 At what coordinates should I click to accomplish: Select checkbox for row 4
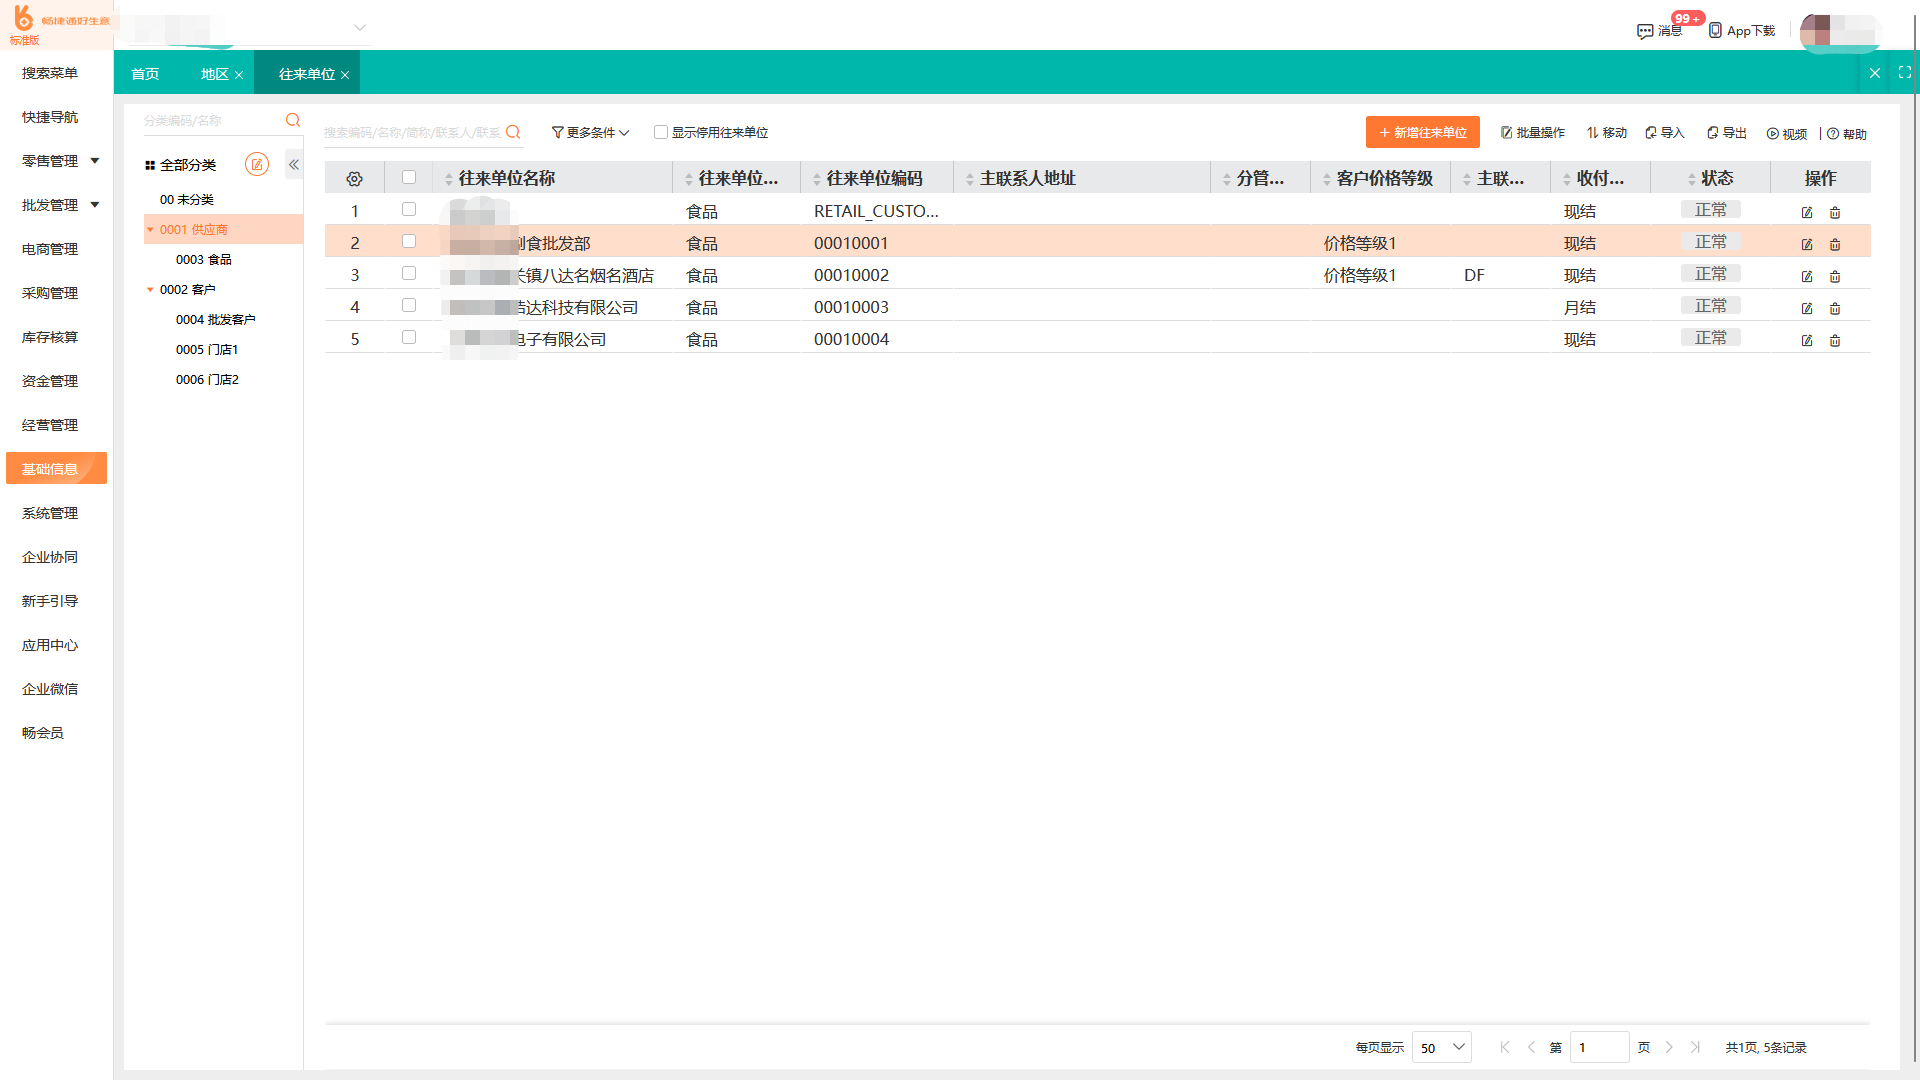[x=410, y=305]
